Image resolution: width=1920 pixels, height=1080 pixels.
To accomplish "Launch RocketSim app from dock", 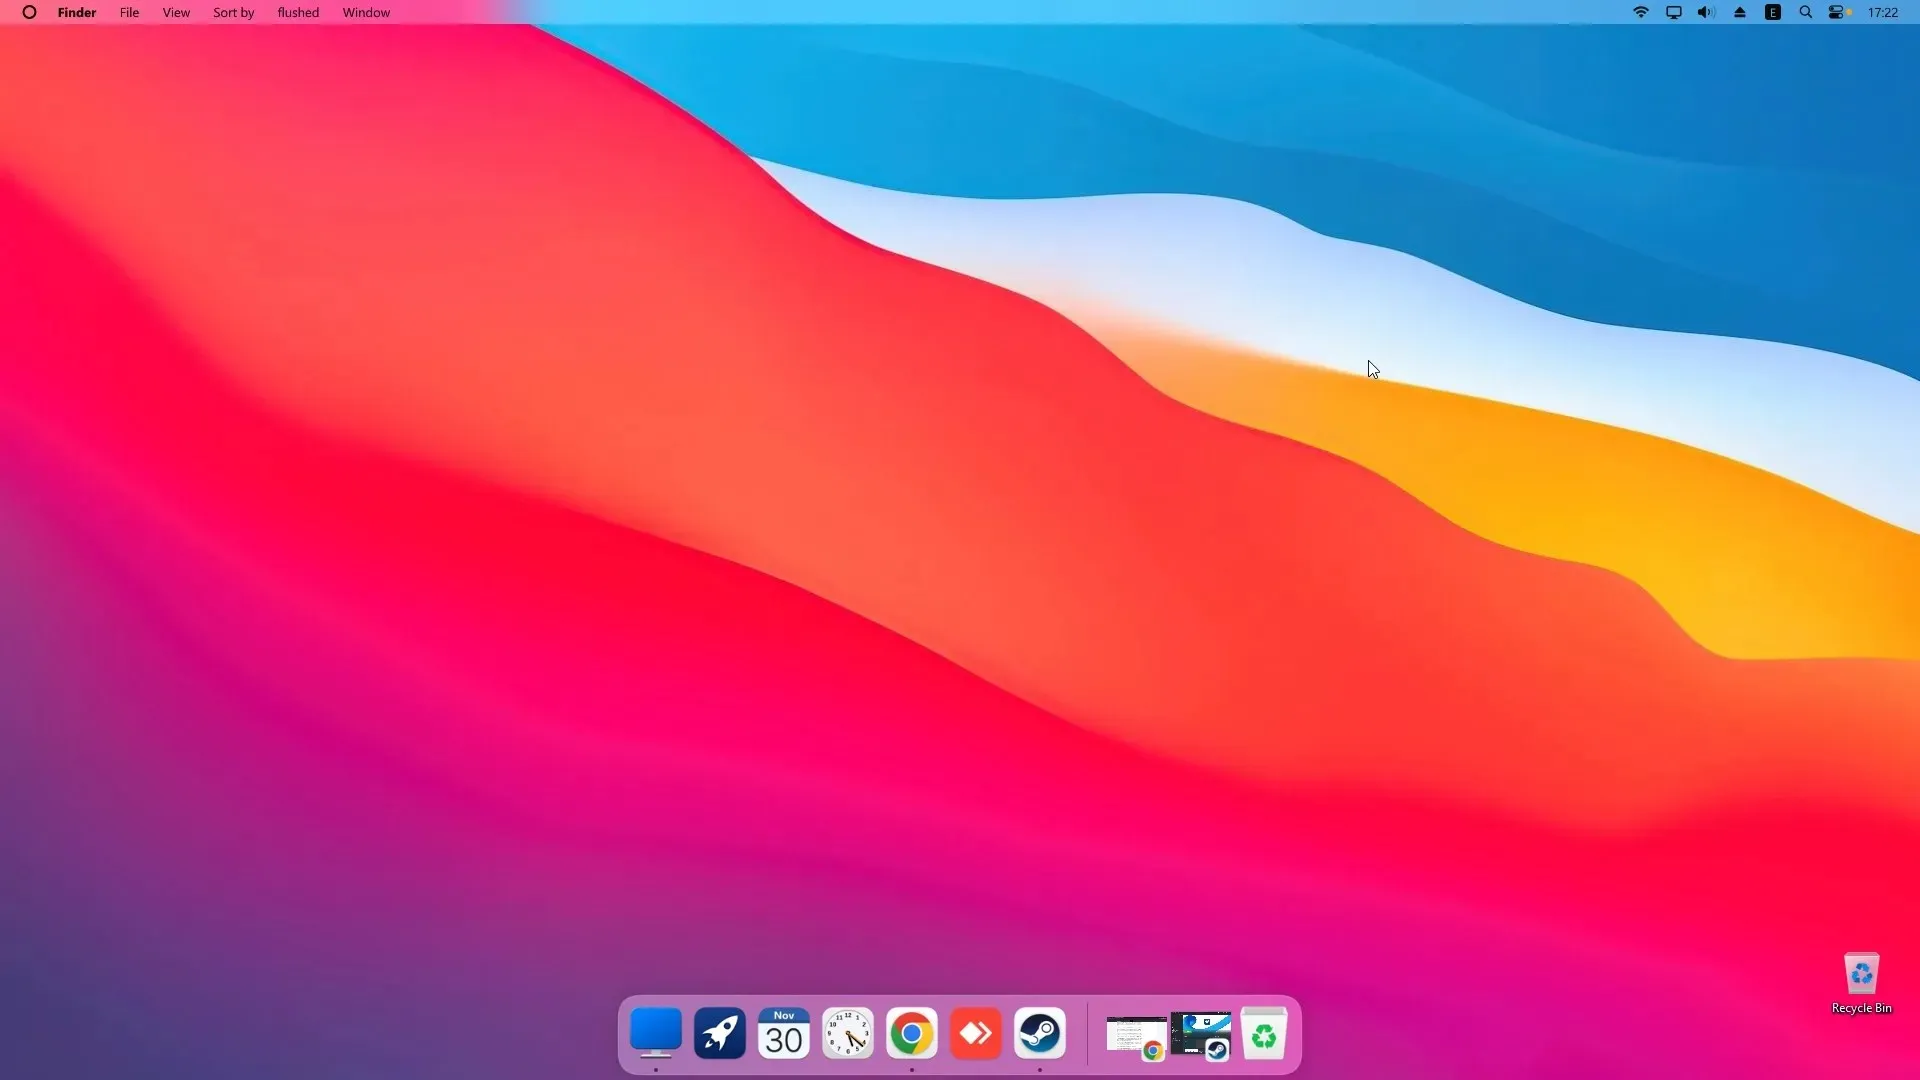I will 719,1034.
